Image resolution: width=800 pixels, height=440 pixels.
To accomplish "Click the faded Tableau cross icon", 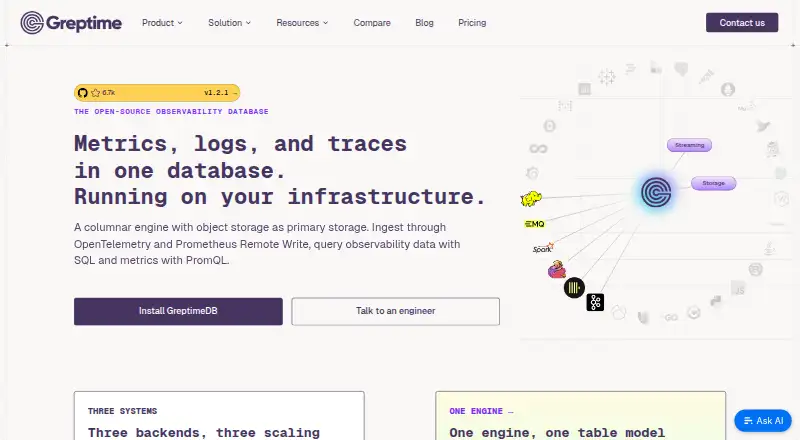I will [x=607, y=77].
